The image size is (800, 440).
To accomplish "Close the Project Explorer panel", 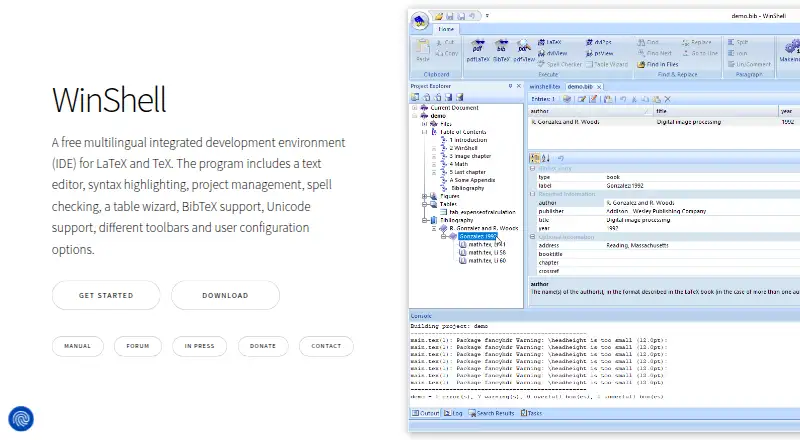I will tap(519, 86).
